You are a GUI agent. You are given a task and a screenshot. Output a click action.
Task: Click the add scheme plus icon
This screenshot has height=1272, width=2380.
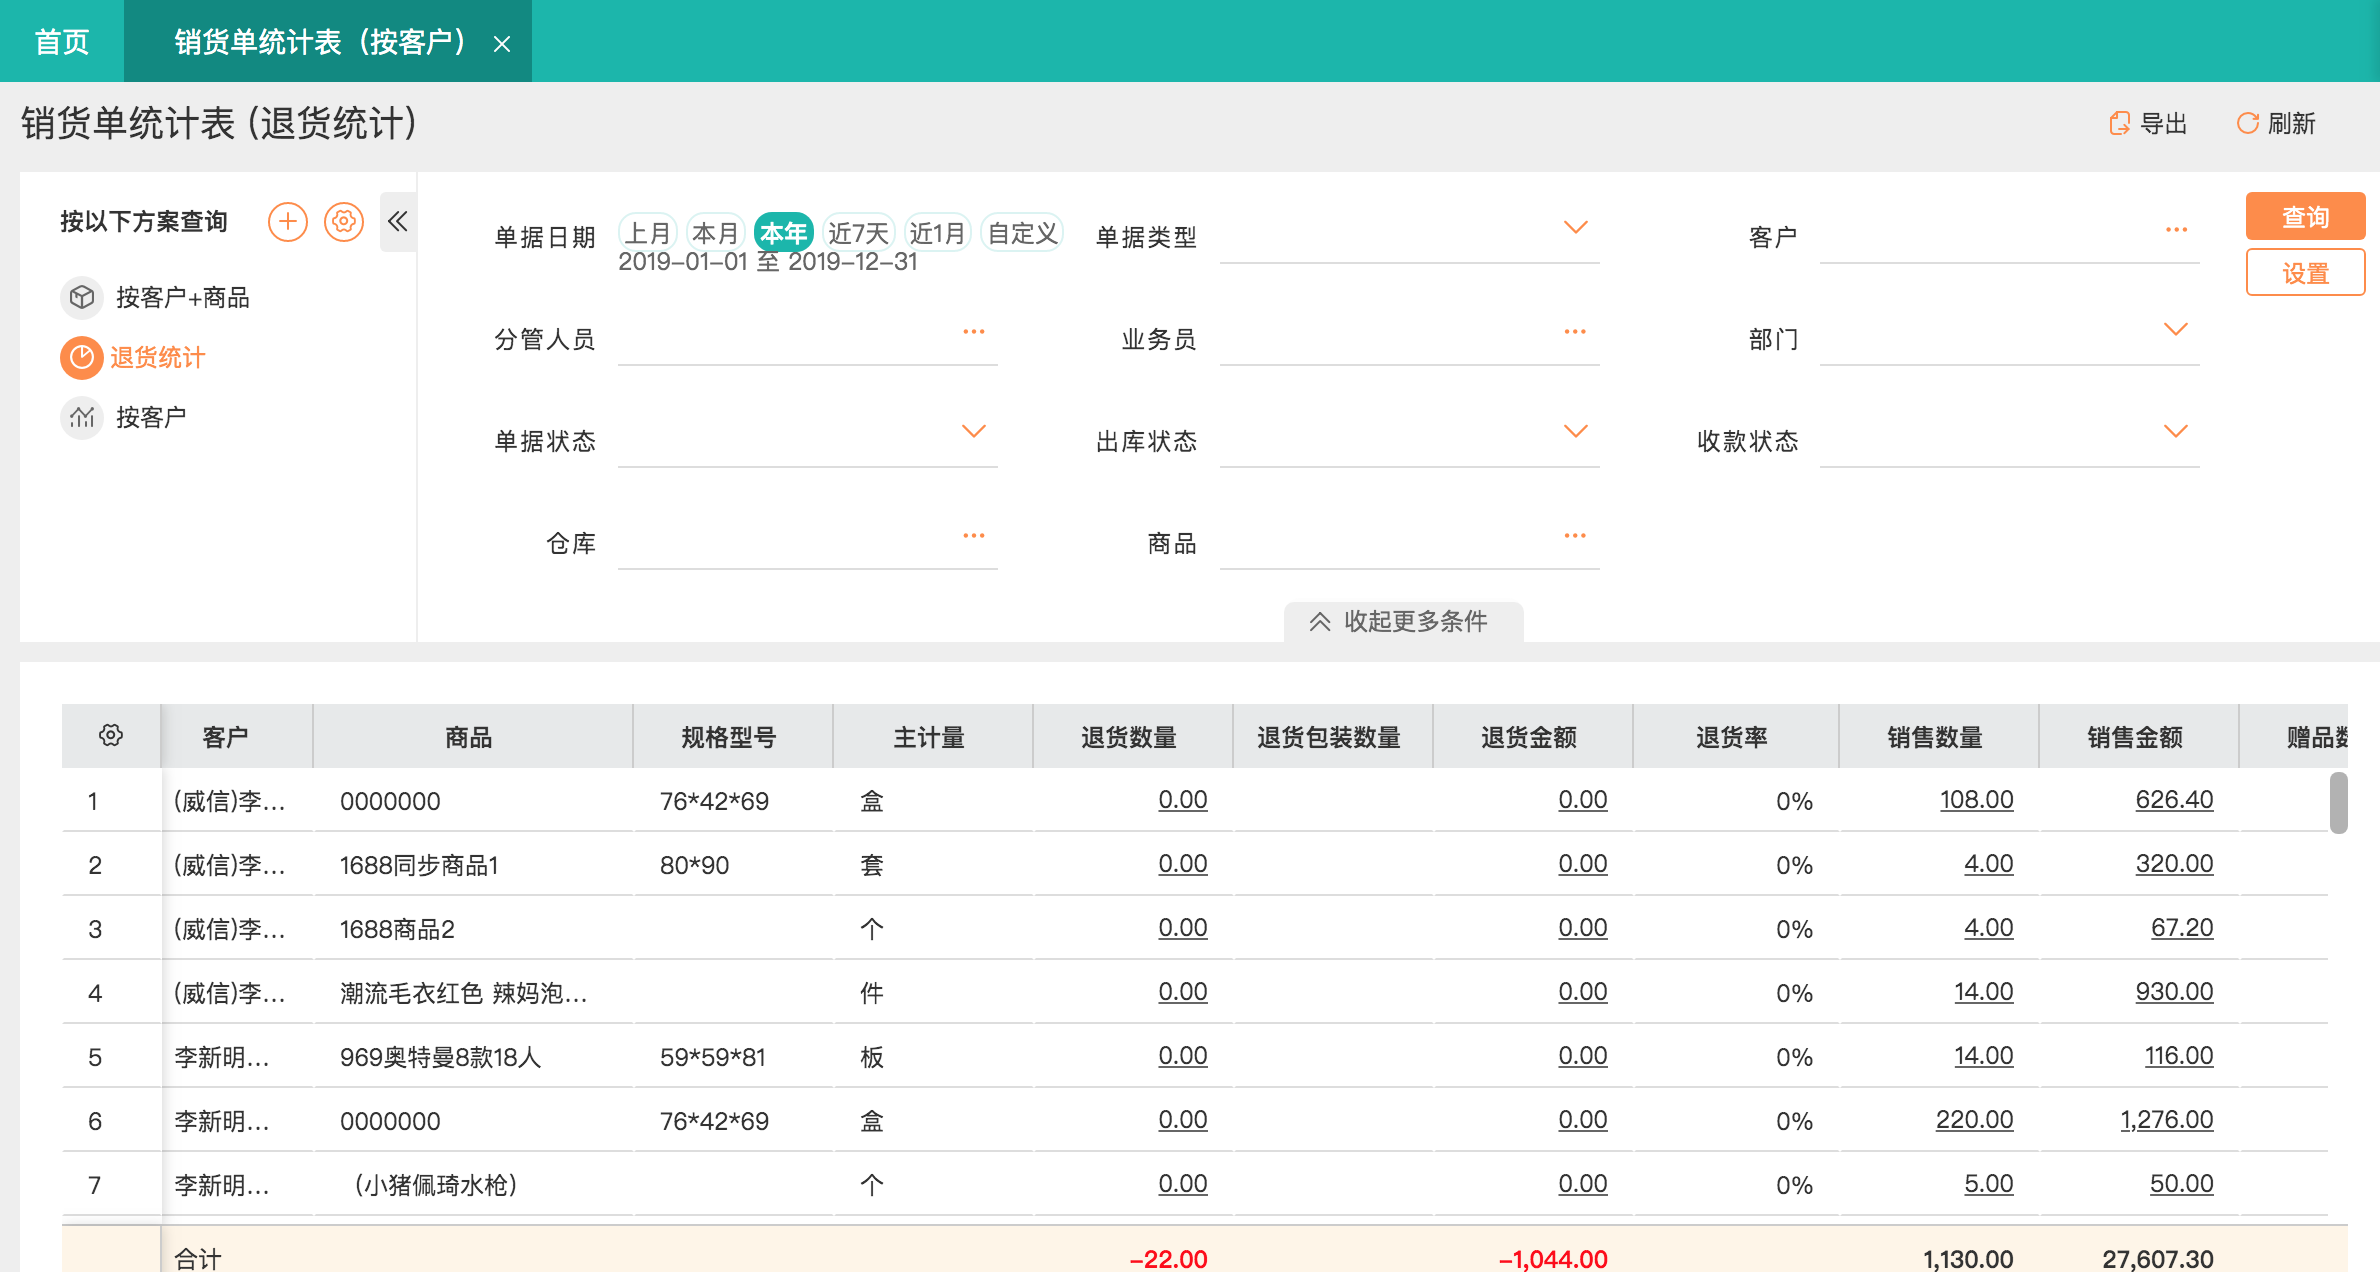click(x=288, y=220)
